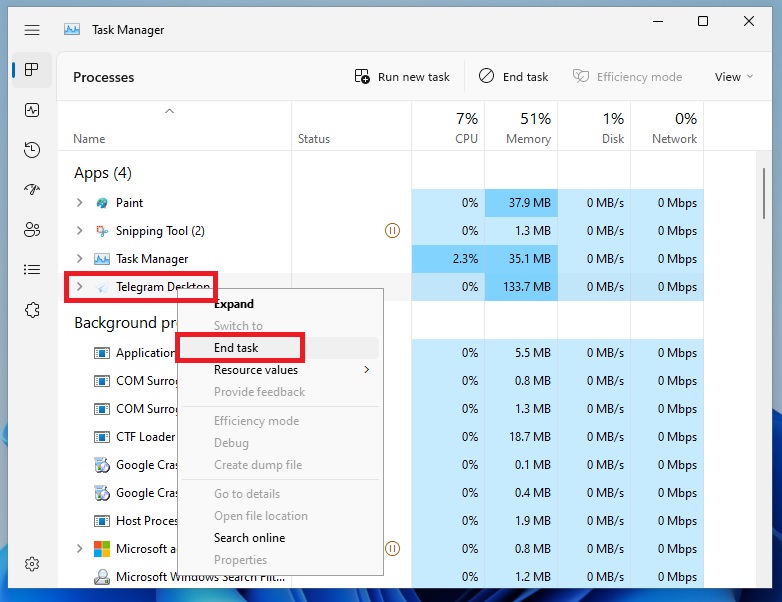Expand the Telegram Desktop process group
782x602 pixels.
coord(79,286)
